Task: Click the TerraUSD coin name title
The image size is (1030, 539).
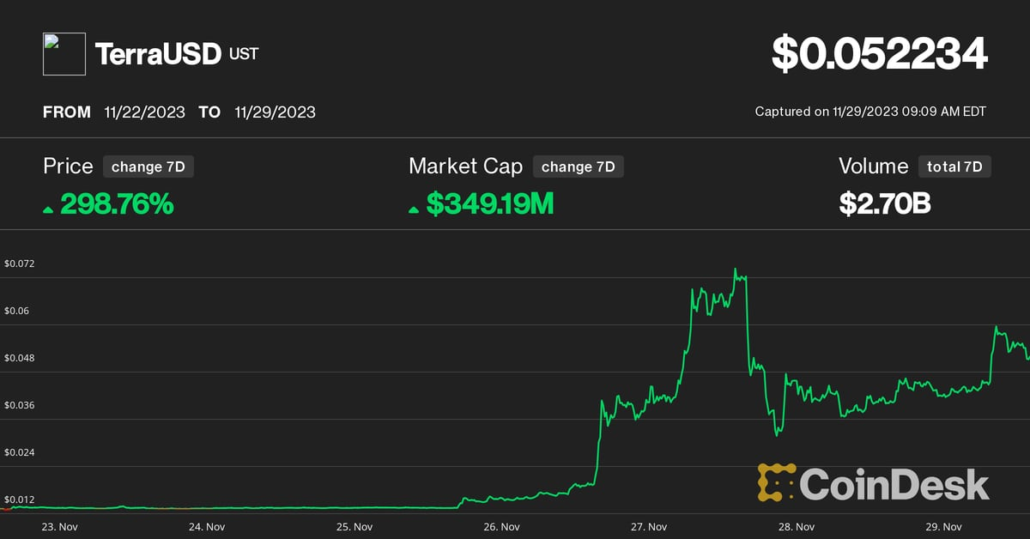Action: [157, 54]
